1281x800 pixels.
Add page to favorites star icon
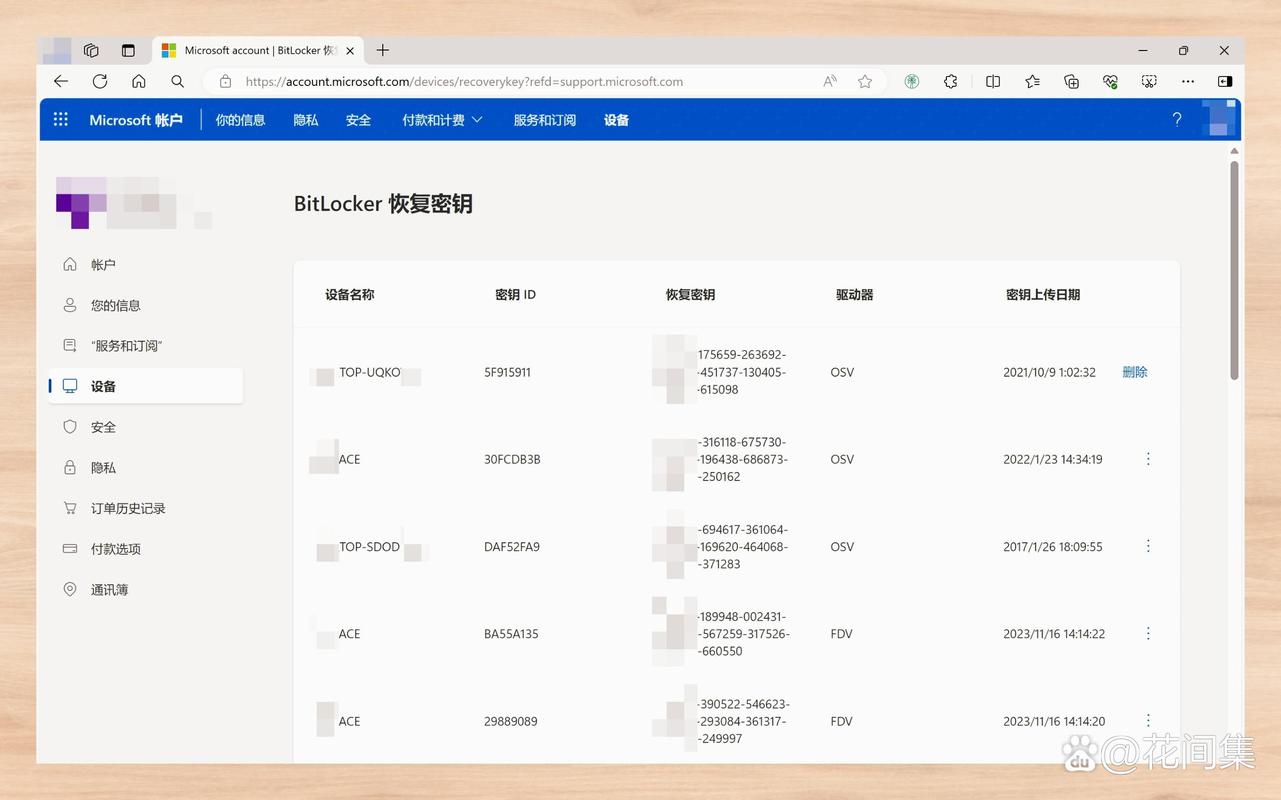coord(865,81)
